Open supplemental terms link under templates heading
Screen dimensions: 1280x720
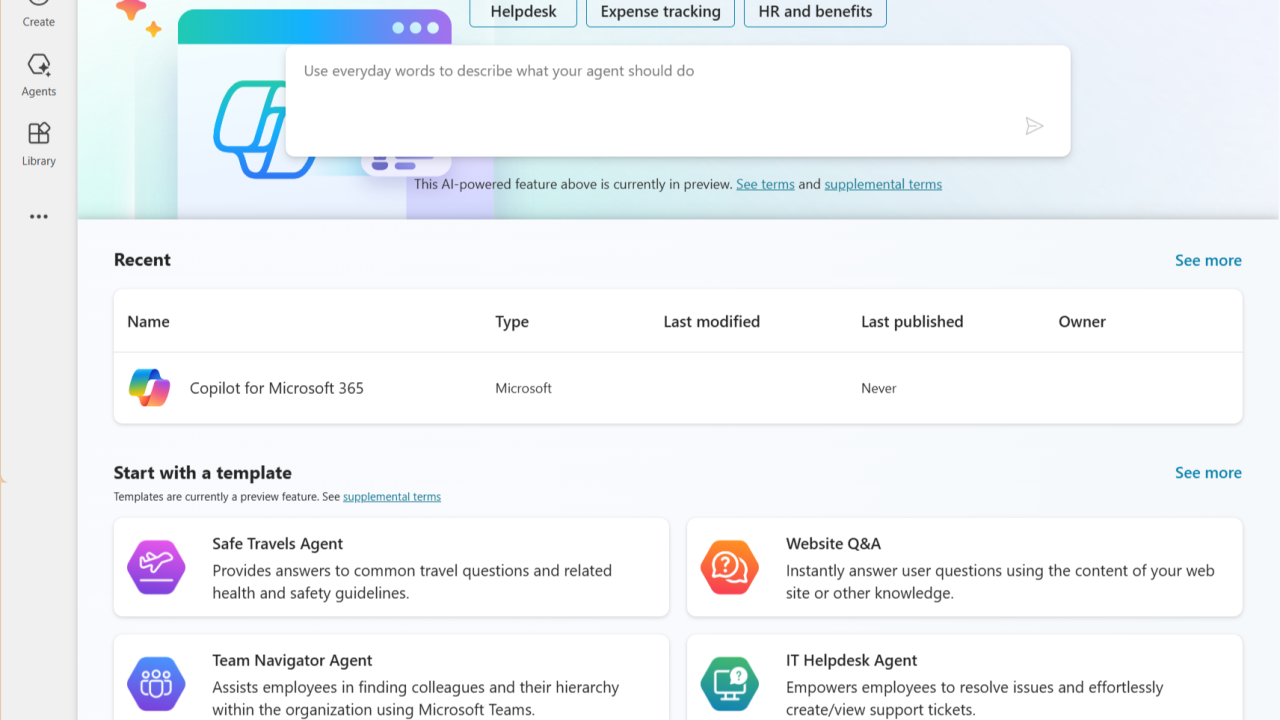(392, 496)
